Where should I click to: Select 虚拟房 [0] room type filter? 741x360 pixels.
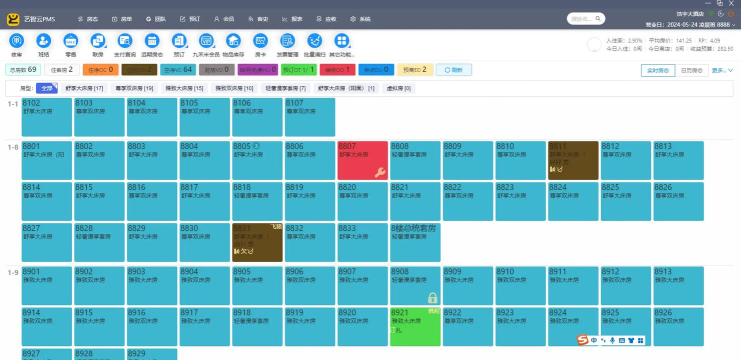pos(399,88)
